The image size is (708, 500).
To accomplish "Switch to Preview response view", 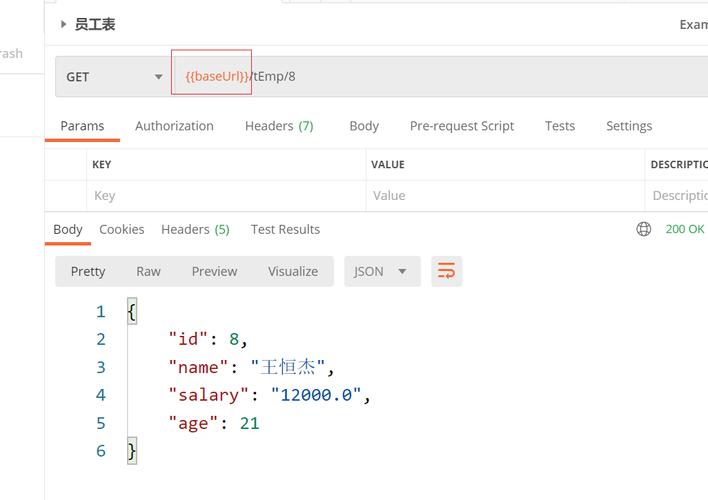I will 214,271.
